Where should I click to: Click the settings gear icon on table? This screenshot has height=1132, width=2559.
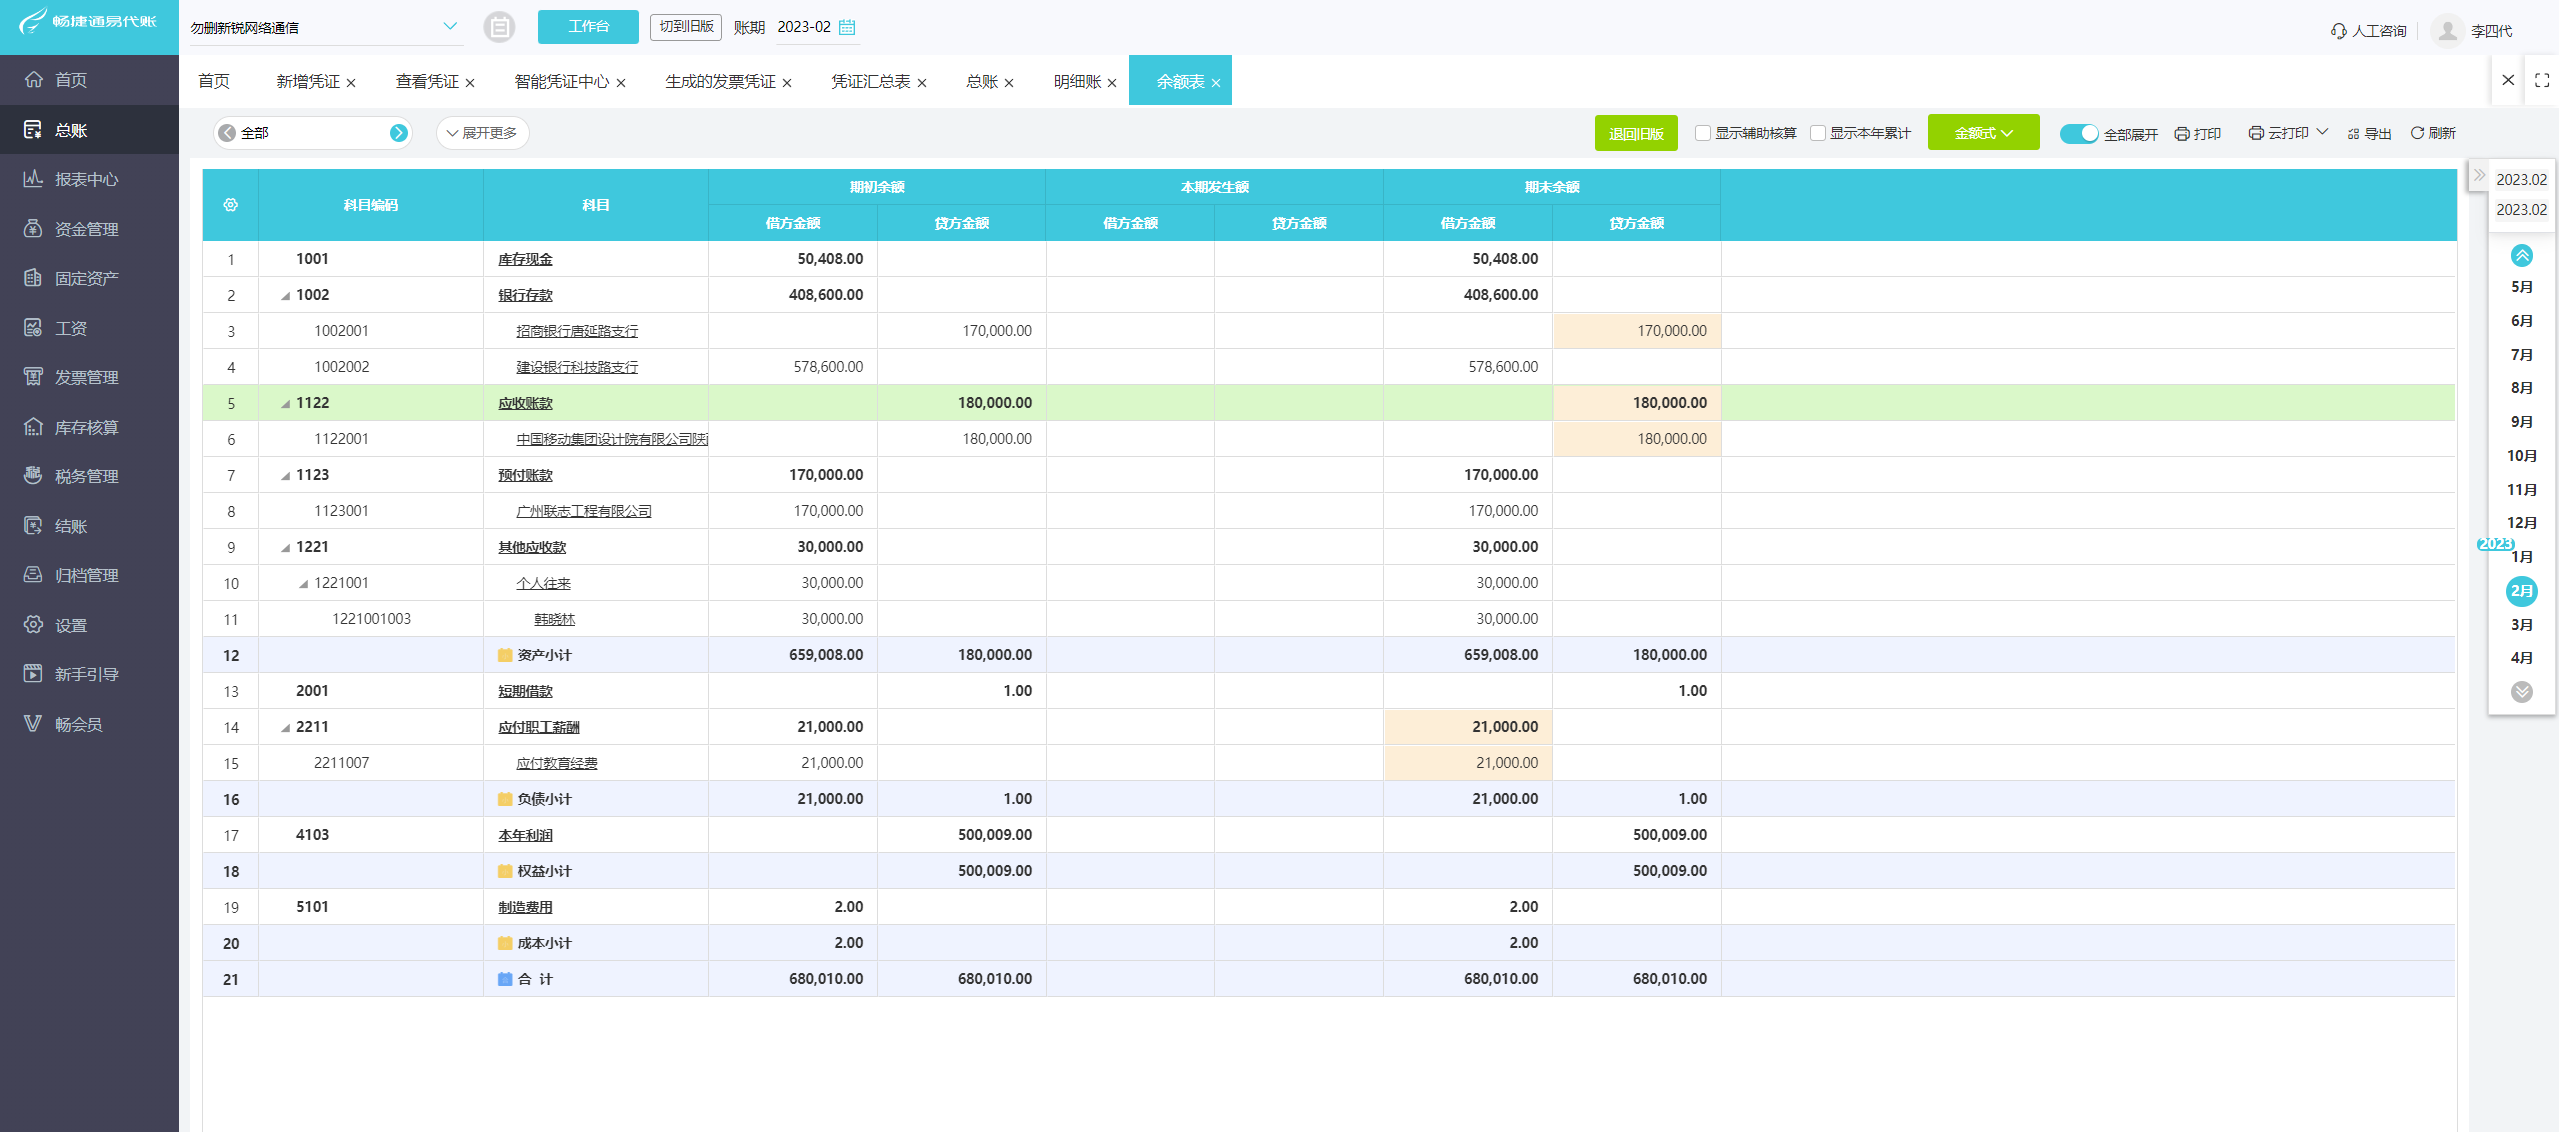coord(230,204)
